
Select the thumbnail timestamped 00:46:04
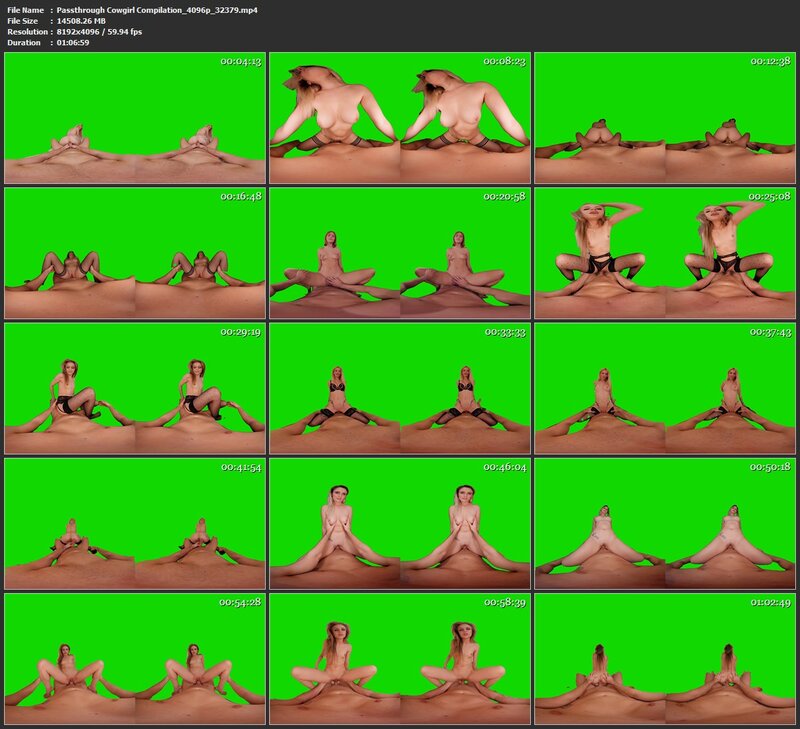[400, 523]
